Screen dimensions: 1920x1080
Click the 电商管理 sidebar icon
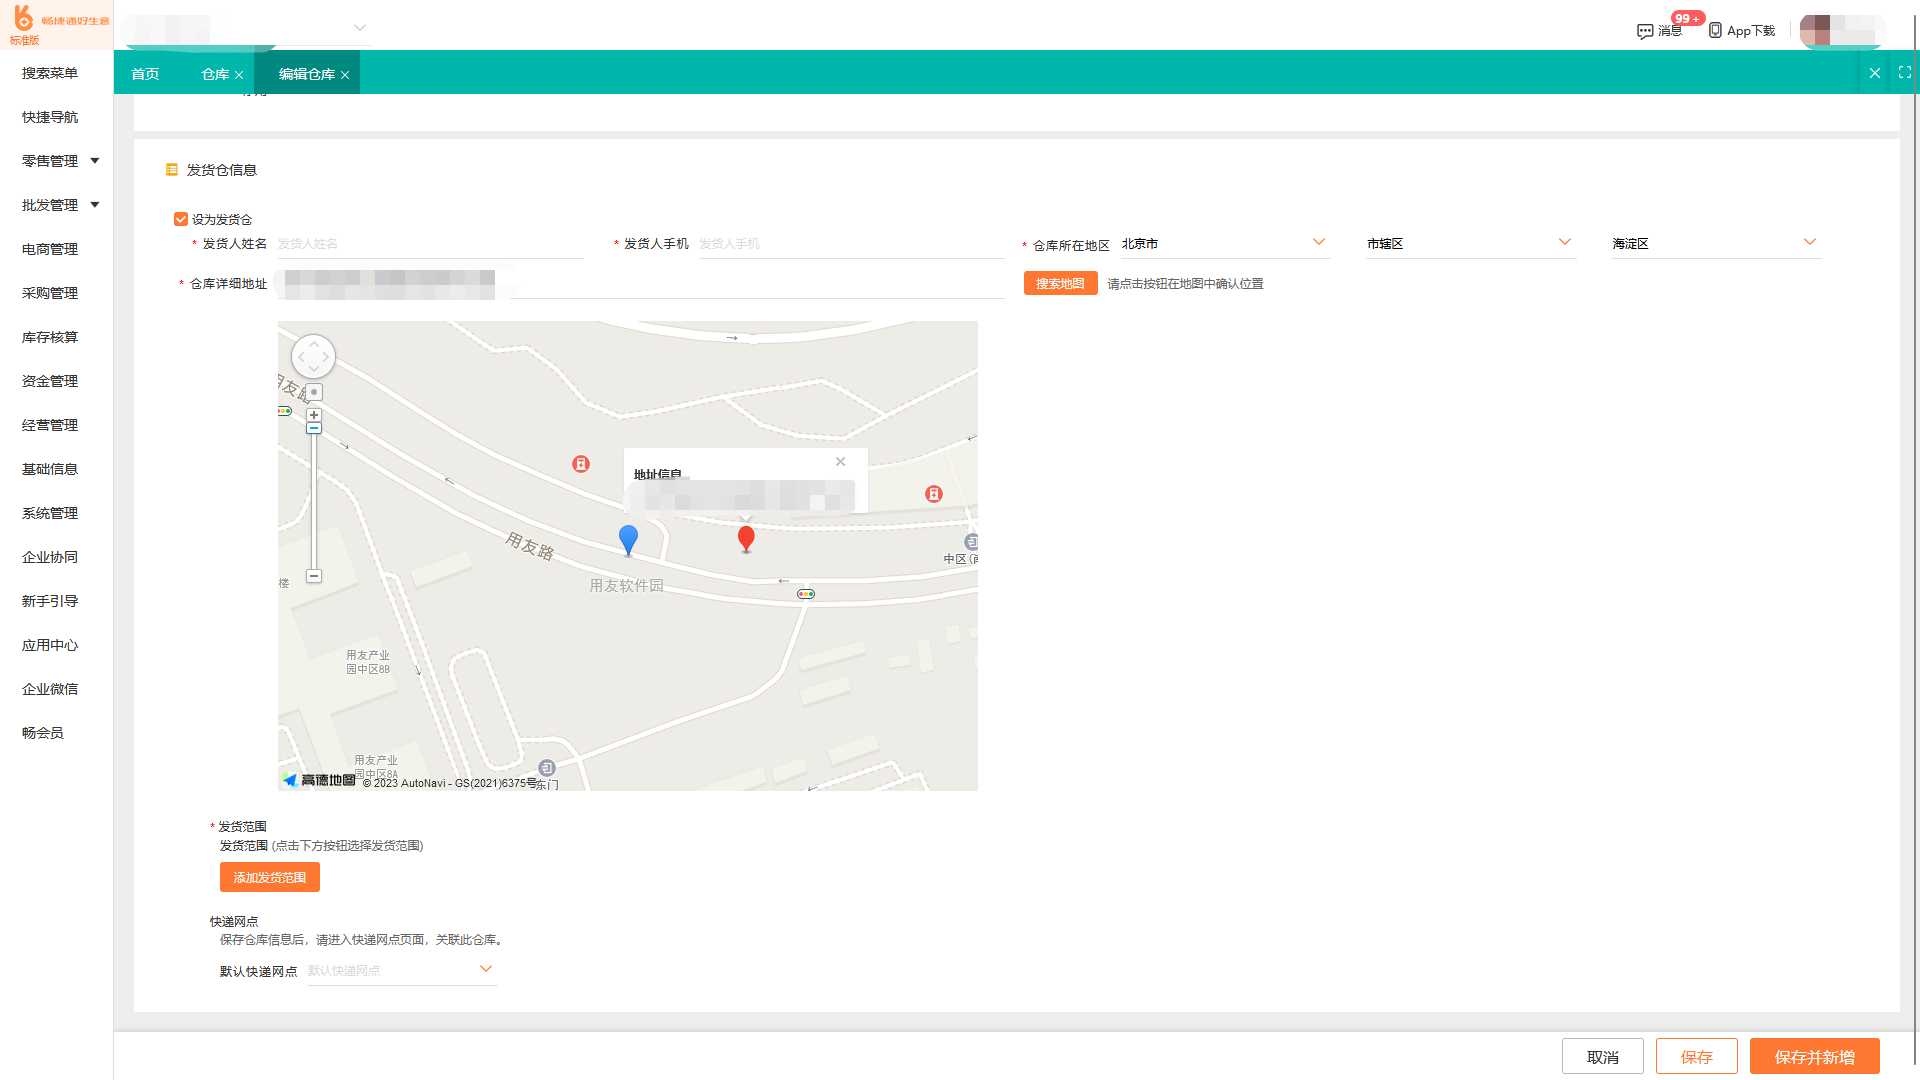(x=51, y=249)
